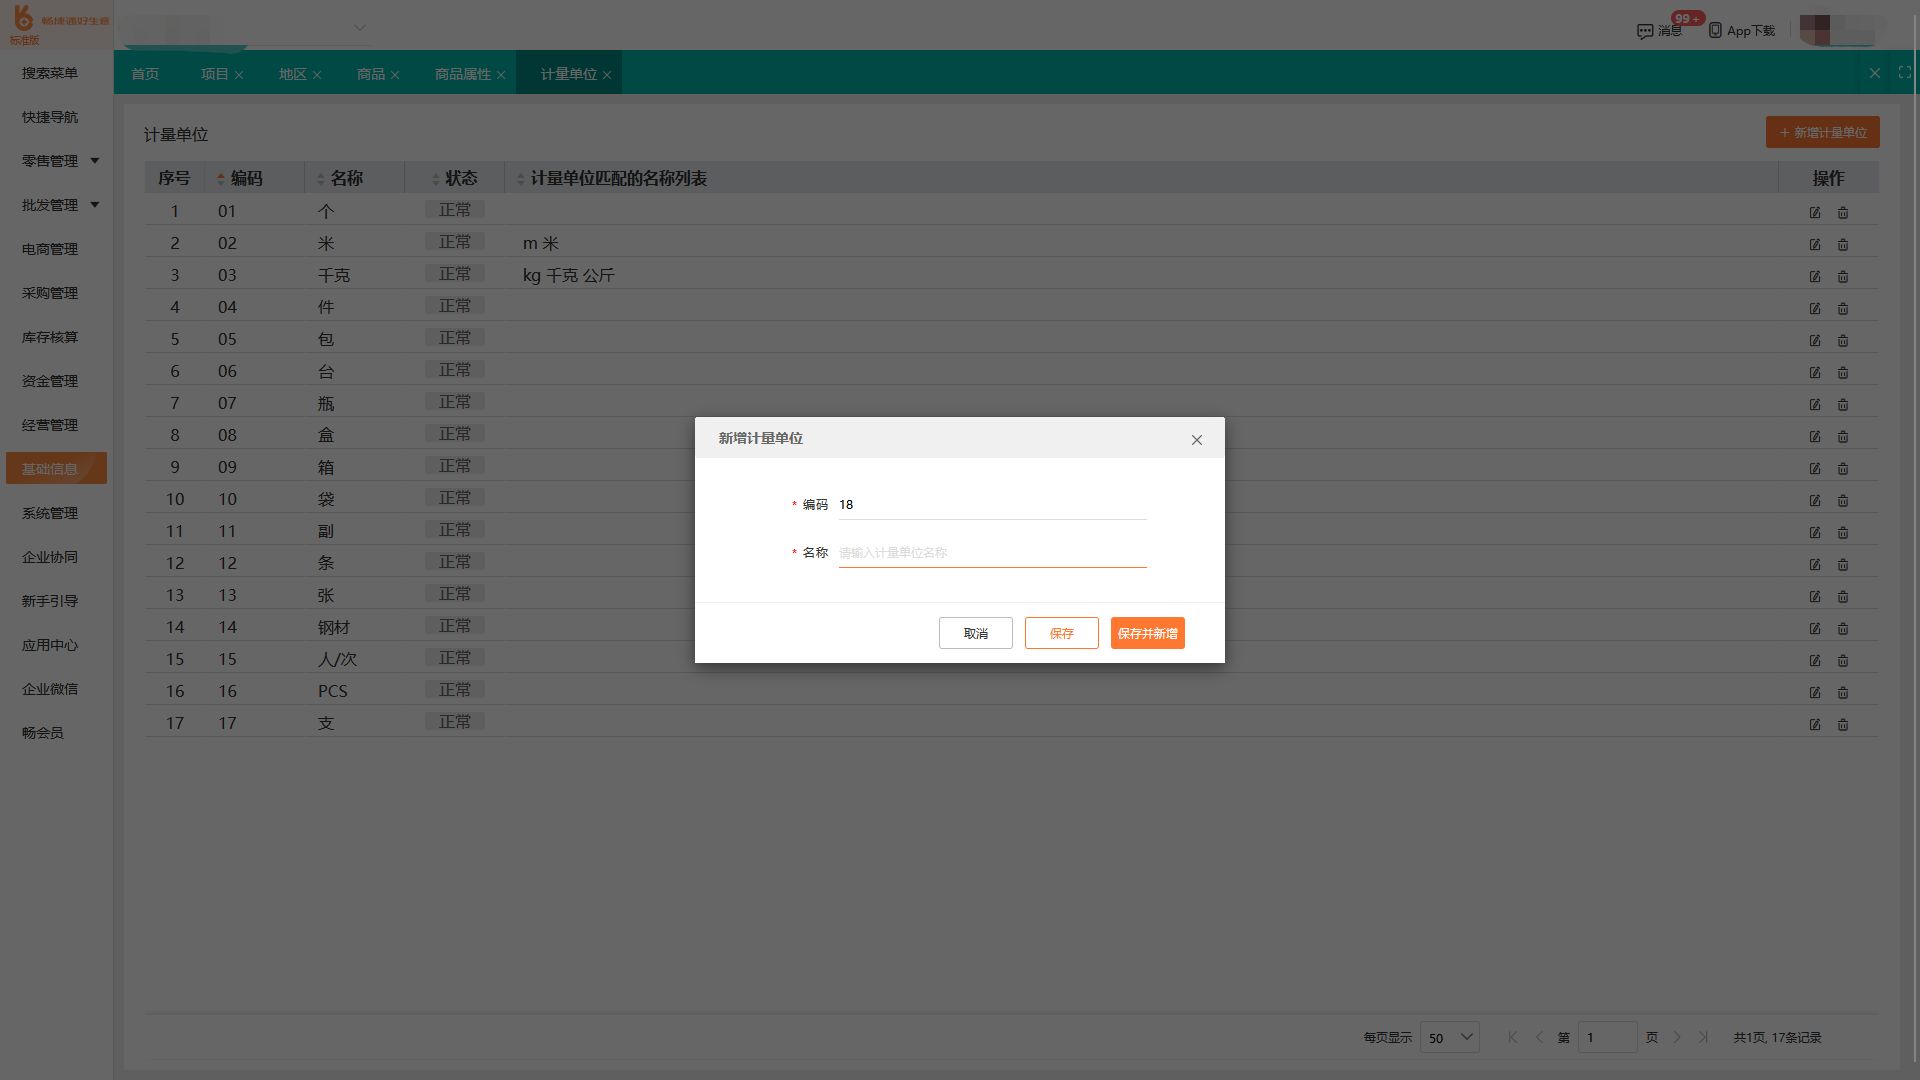This screenshot has height=1080, width=1920.
Task: Select items per page dropdown 50
Action: [1449, 1038]
